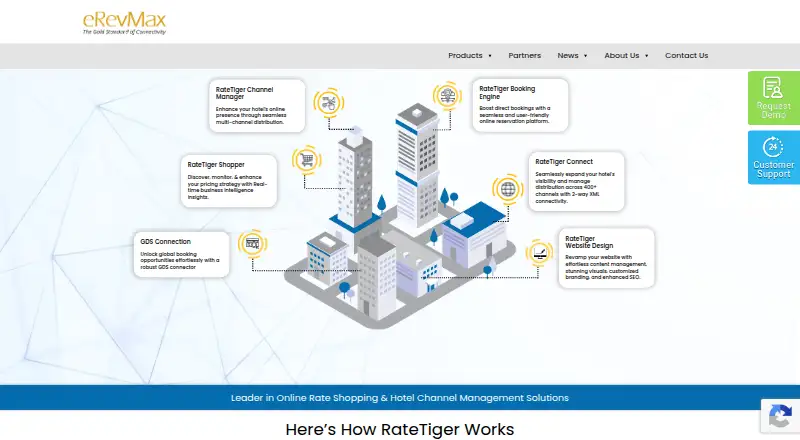Image resolution: width=800 pixels, height=440 pixels.
Task: Click the isometric city buildings illustration
Action: (400, 217)
